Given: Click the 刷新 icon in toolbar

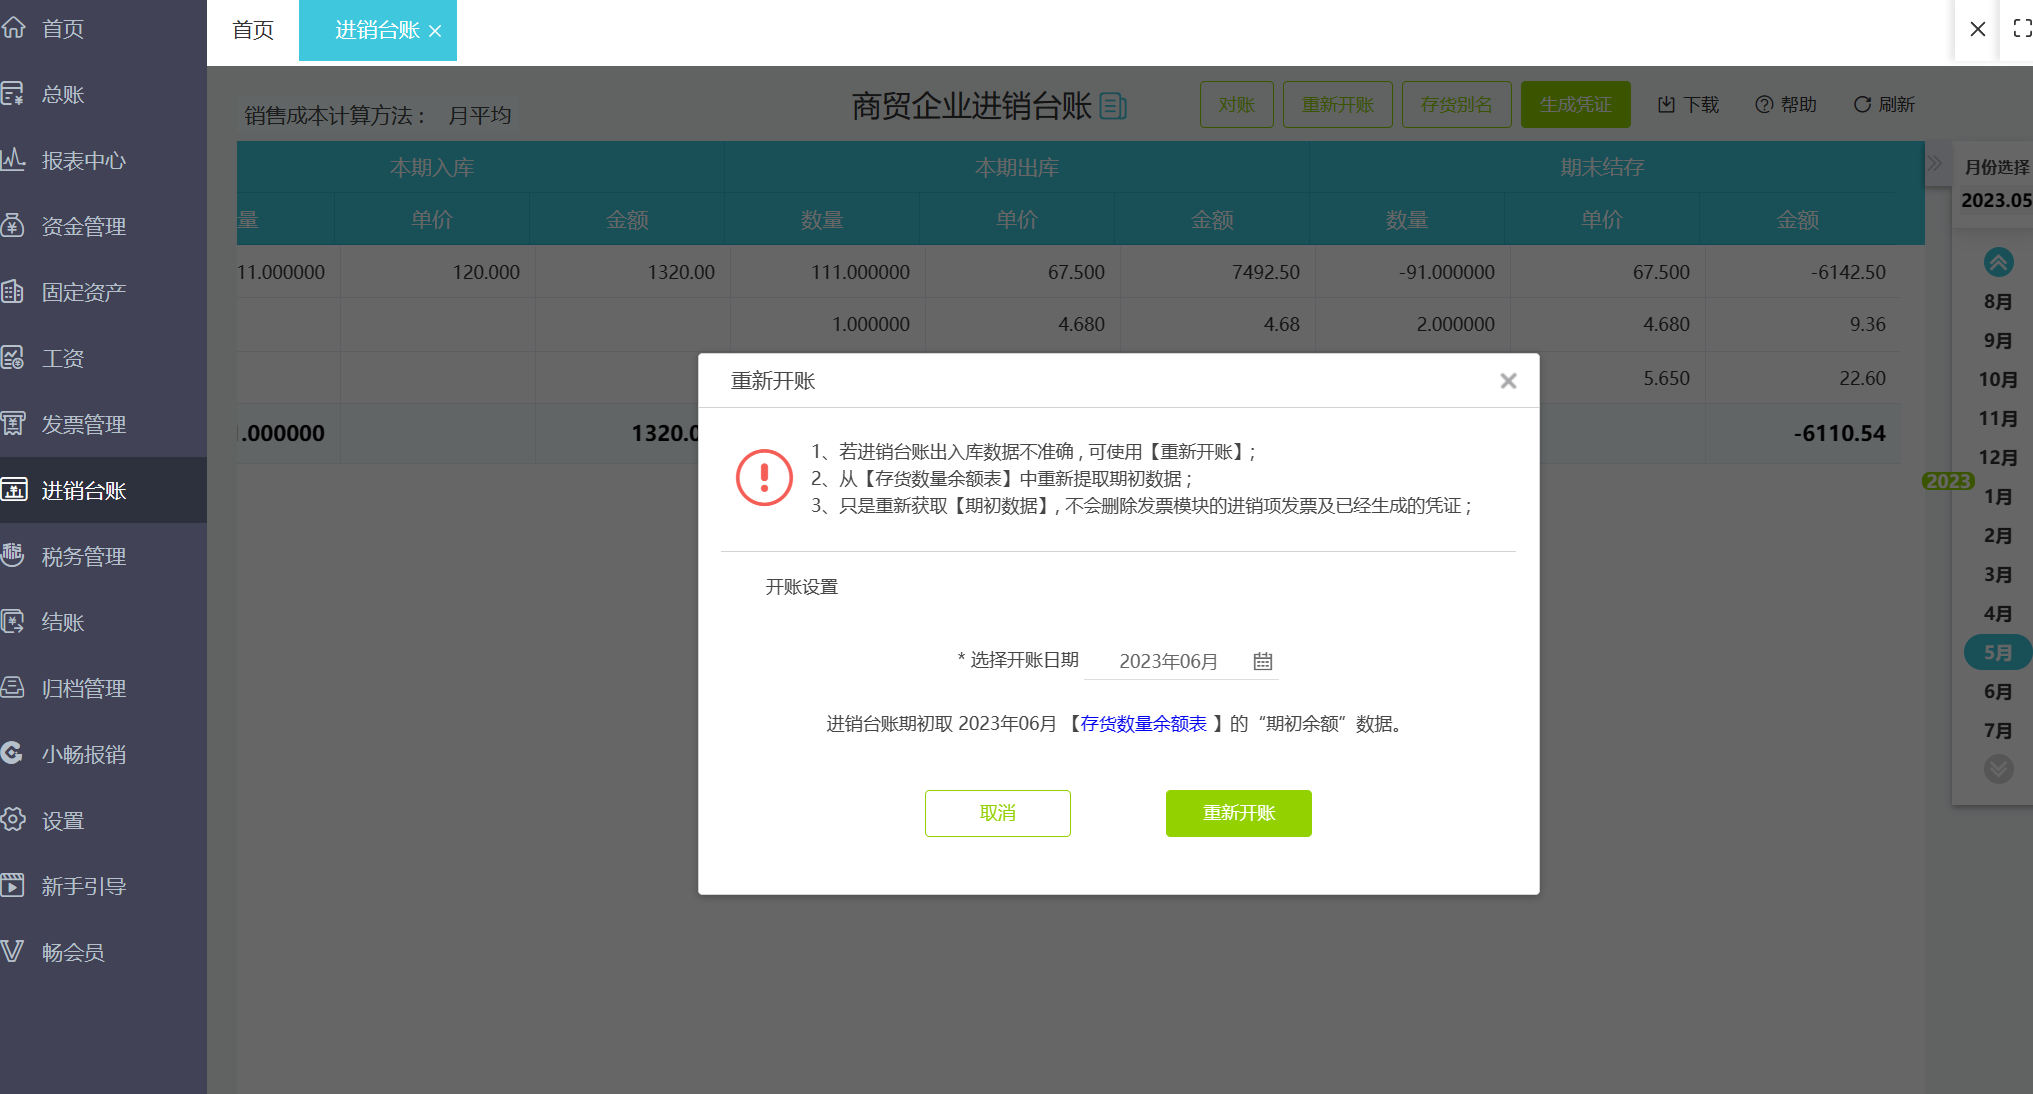Looking at the screenshot, I should pyautogui.click(x=1863, y=104).
